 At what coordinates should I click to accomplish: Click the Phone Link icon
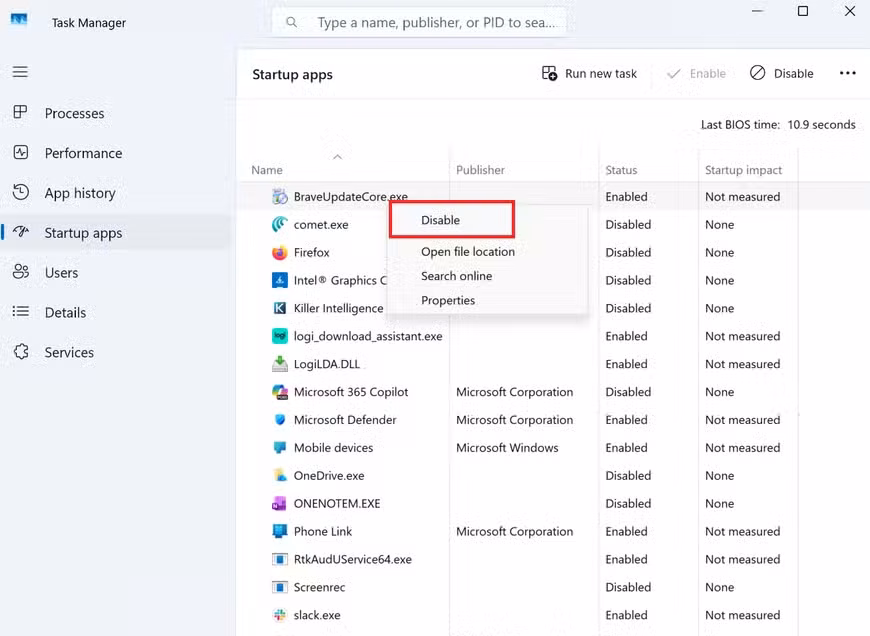coord(280,531)
